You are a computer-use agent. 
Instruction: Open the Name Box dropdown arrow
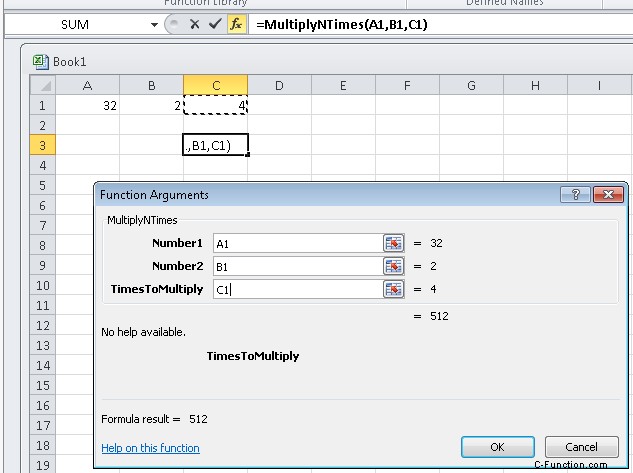click(154, 24)
